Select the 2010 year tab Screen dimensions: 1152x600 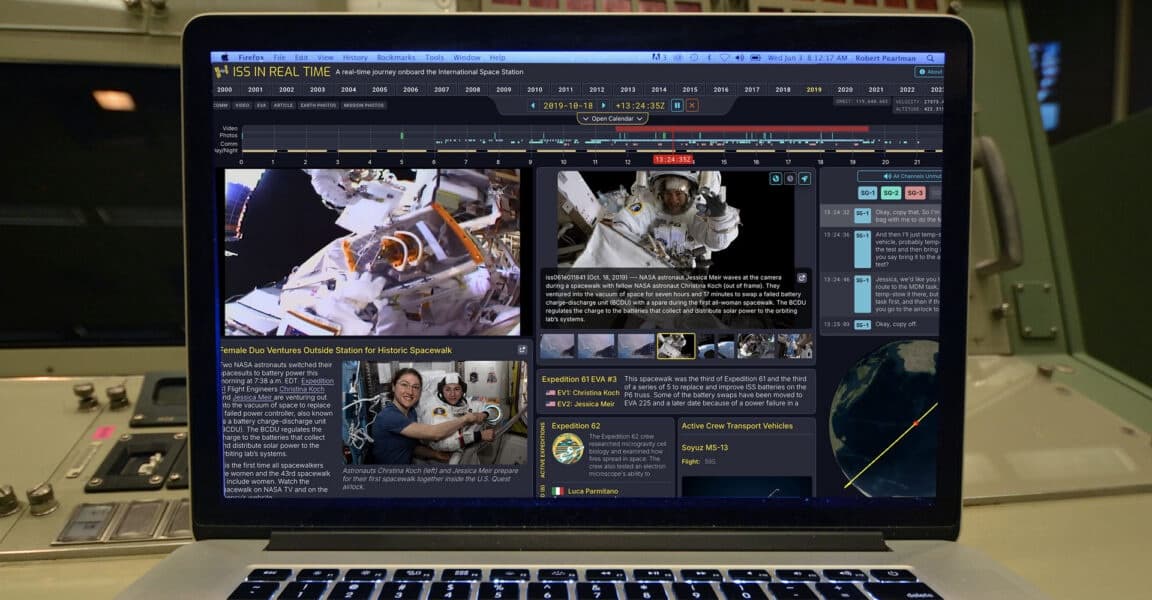(536, 90)
